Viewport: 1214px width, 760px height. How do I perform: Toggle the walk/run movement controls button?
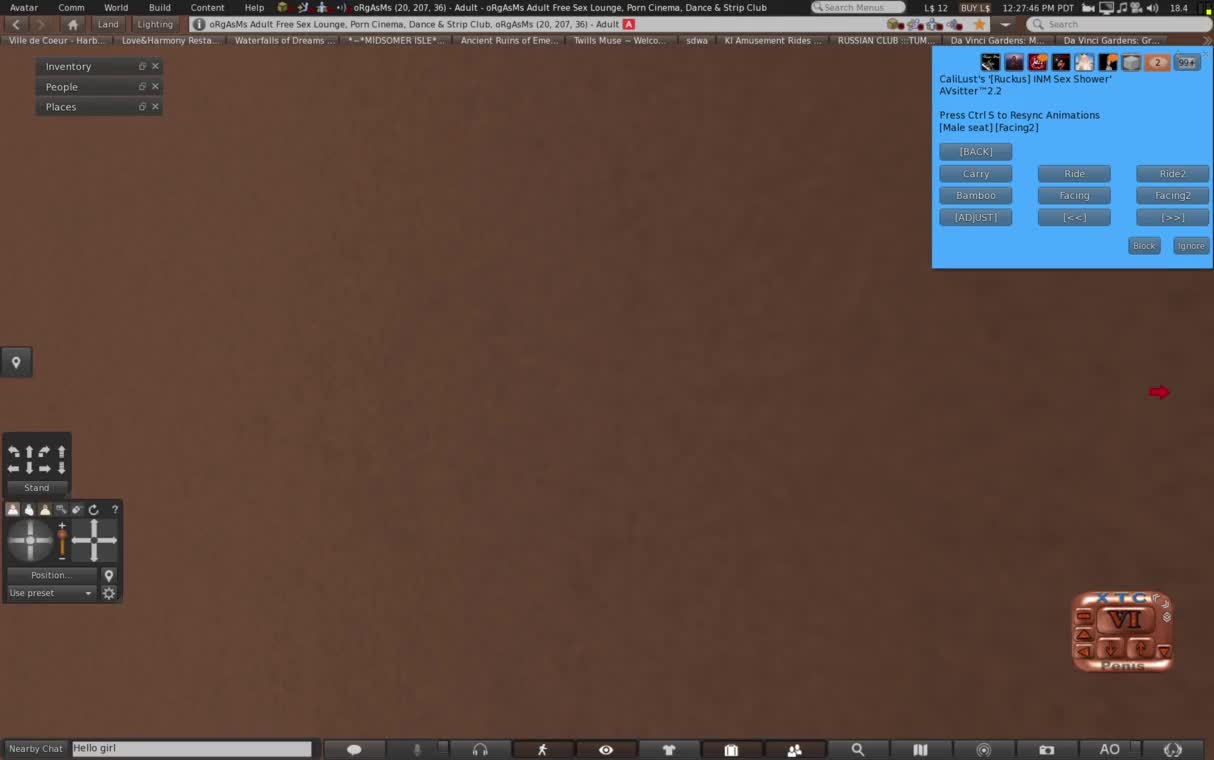pos(542,749)
